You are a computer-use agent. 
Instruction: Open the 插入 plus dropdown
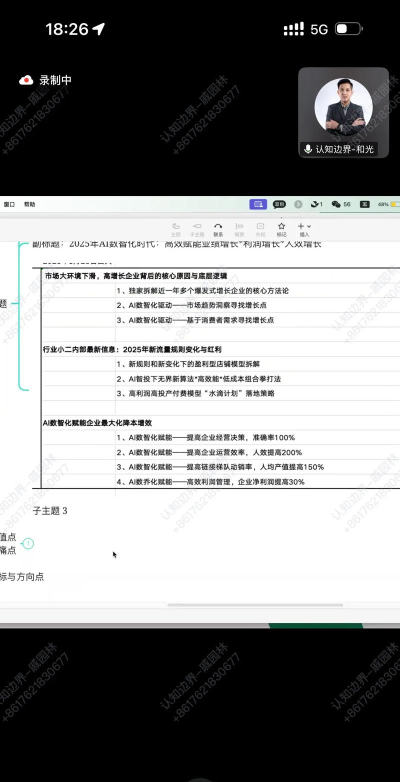point(304,229)
